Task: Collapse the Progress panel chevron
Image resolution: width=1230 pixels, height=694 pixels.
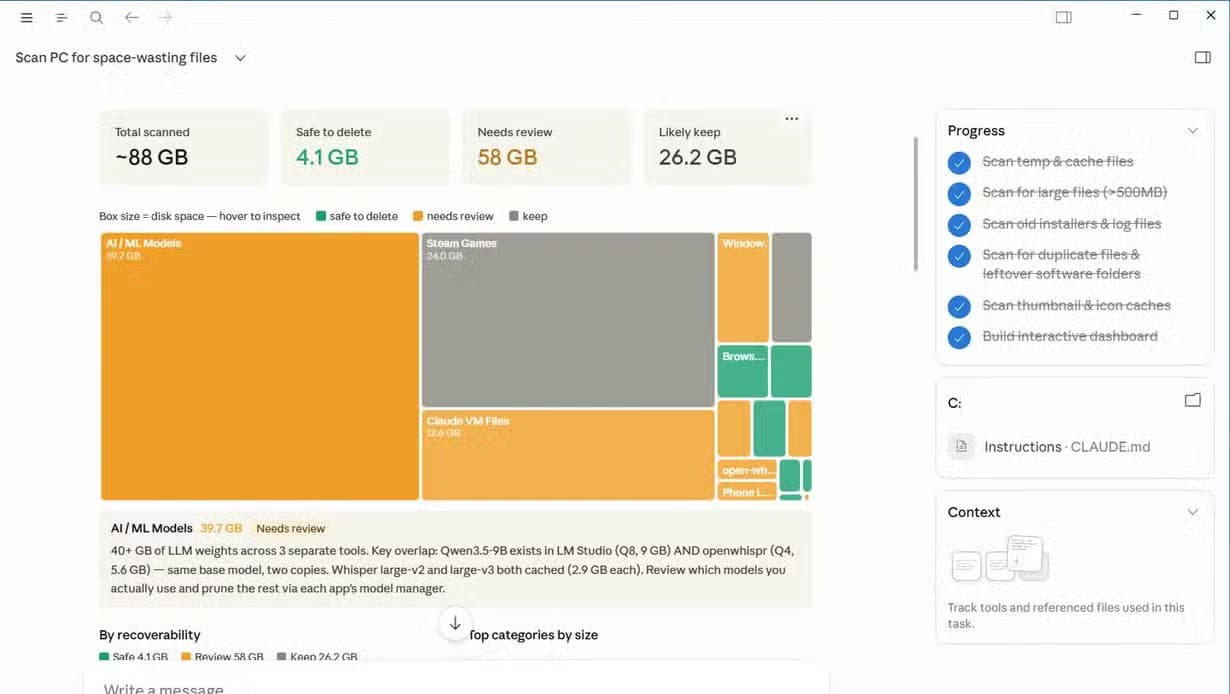Action: 1192,130
